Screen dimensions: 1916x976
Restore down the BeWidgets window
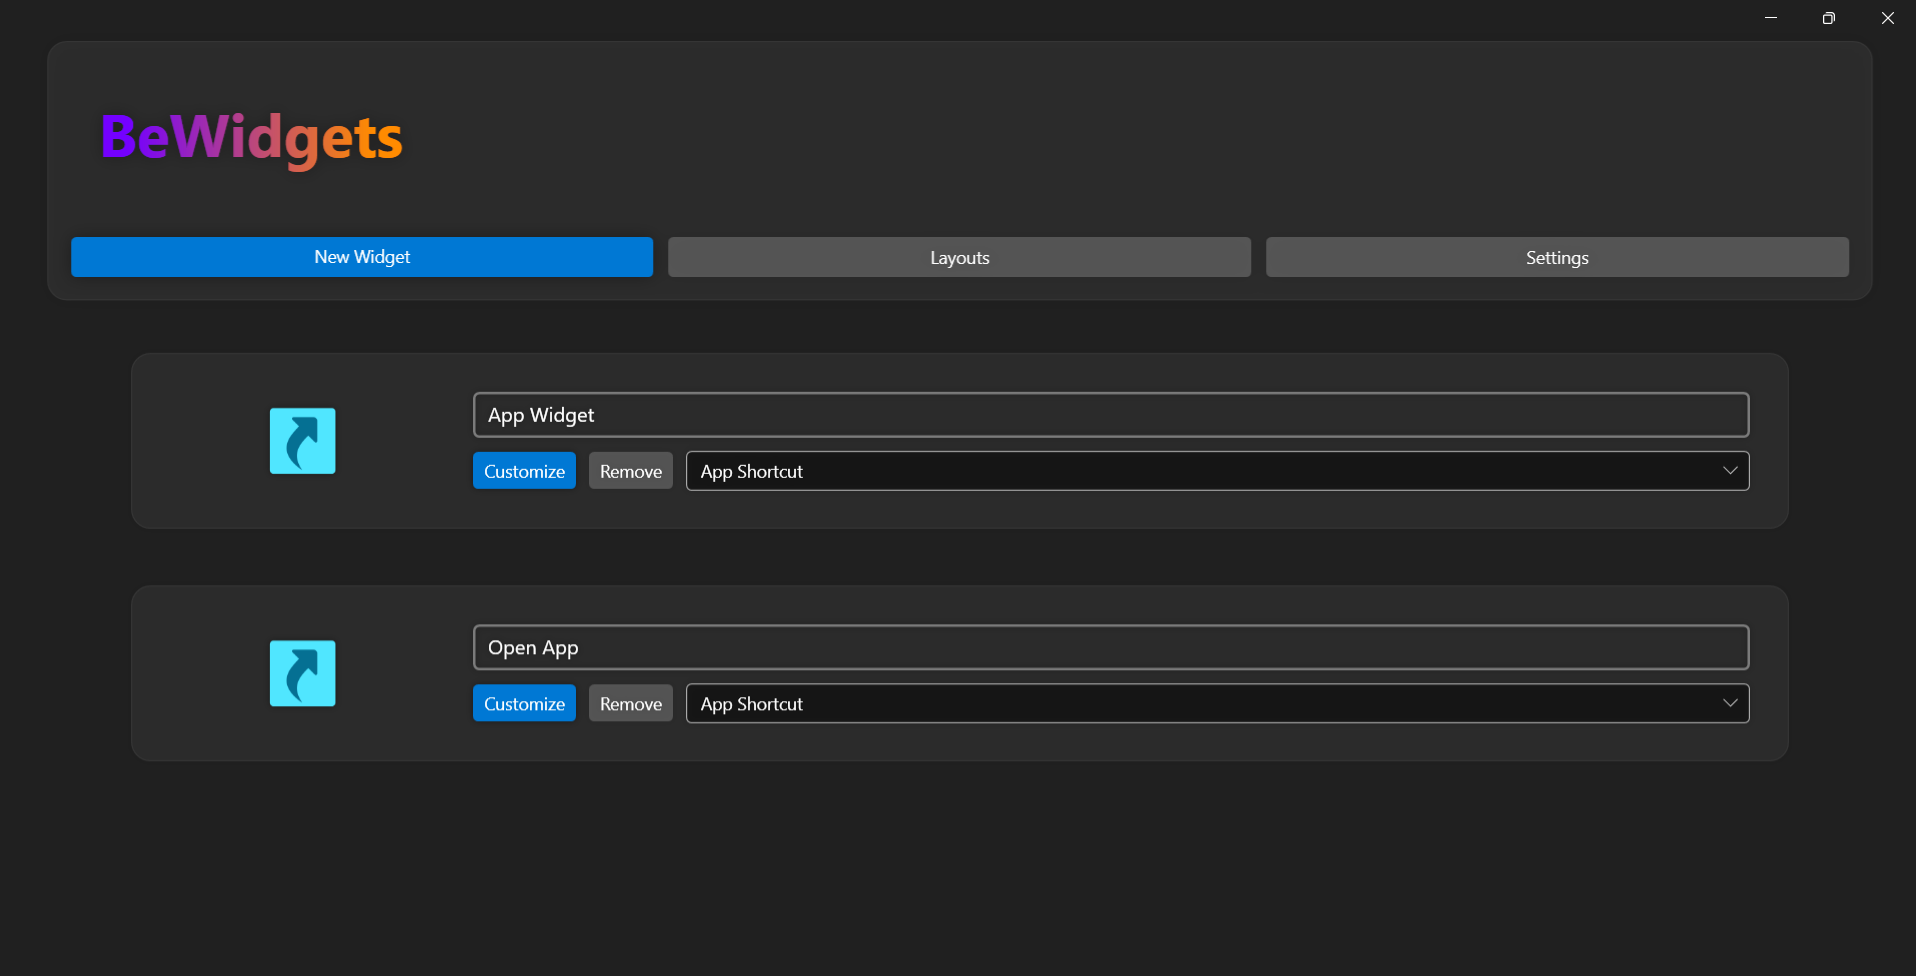pyautogui.click(x=1828, y=17)
